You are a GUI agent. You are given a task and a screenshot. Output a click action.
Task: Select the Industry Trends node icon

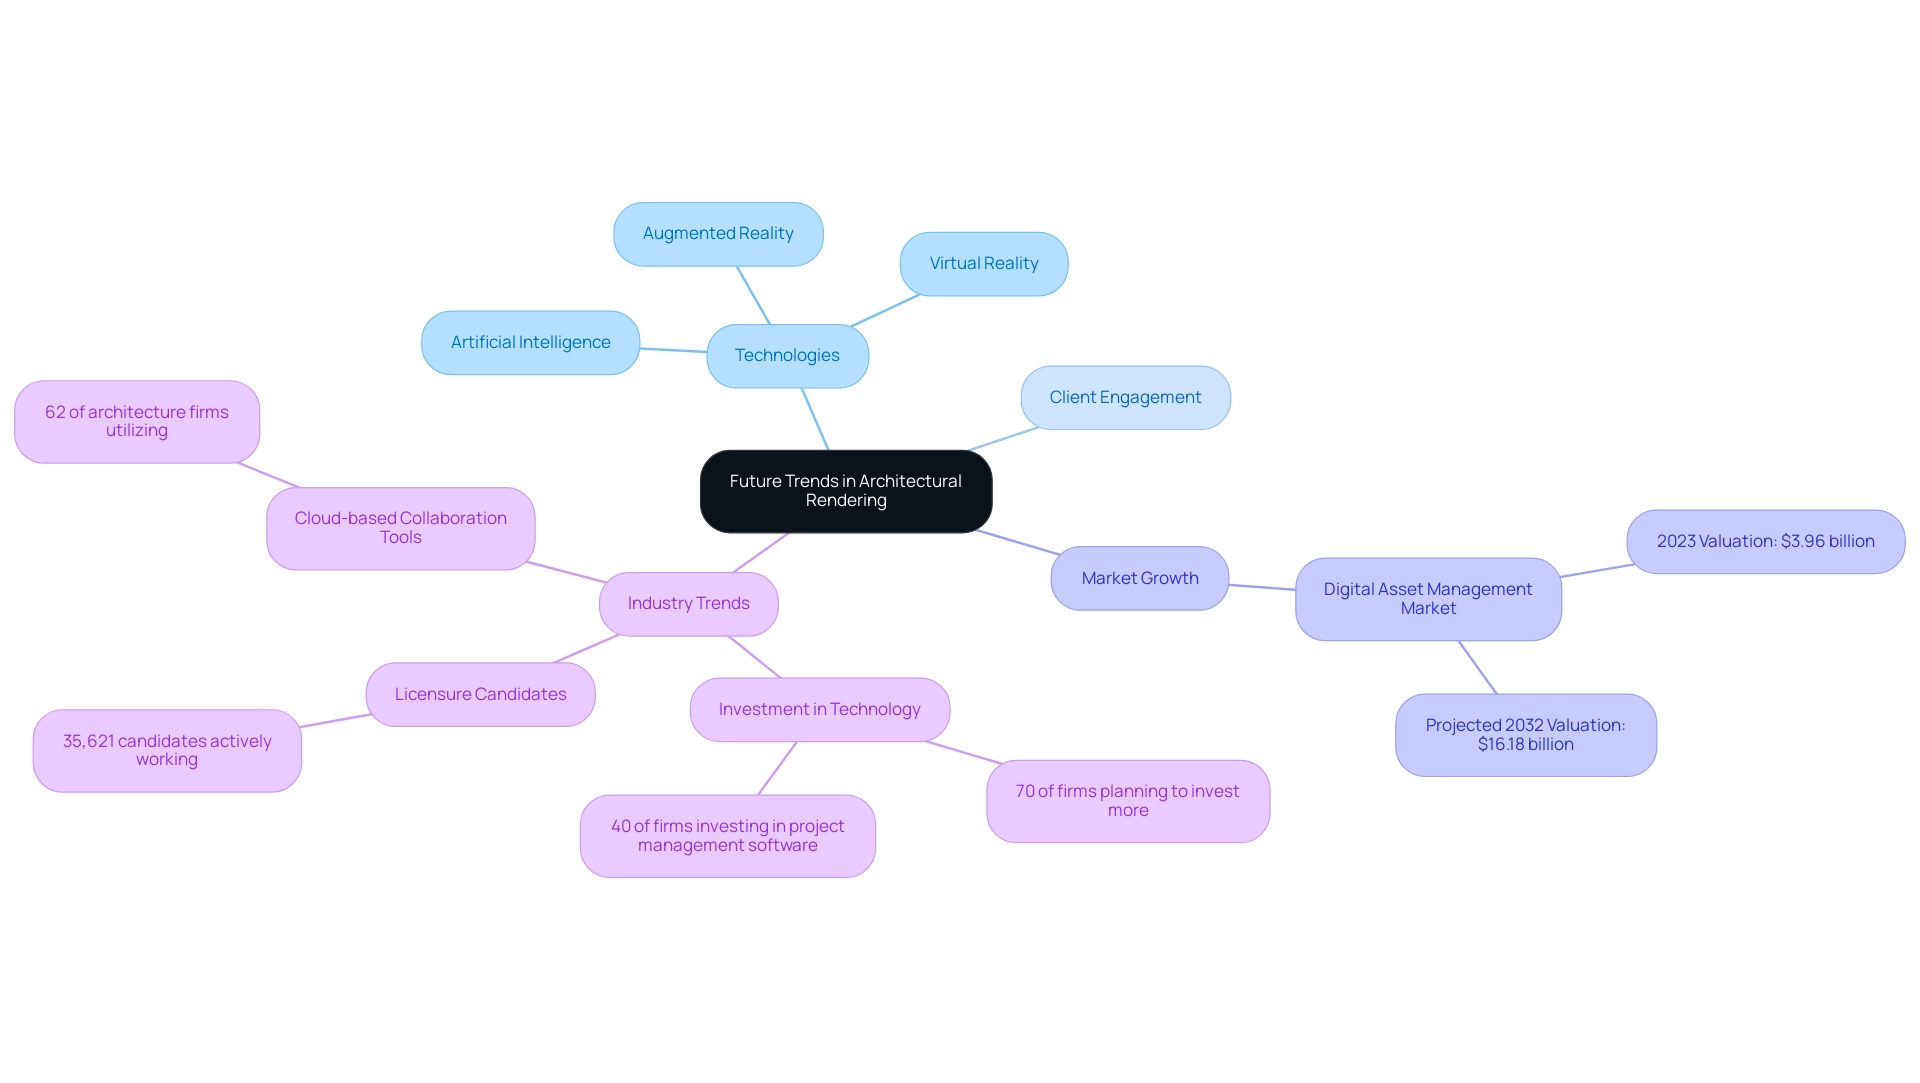[687, 602]
